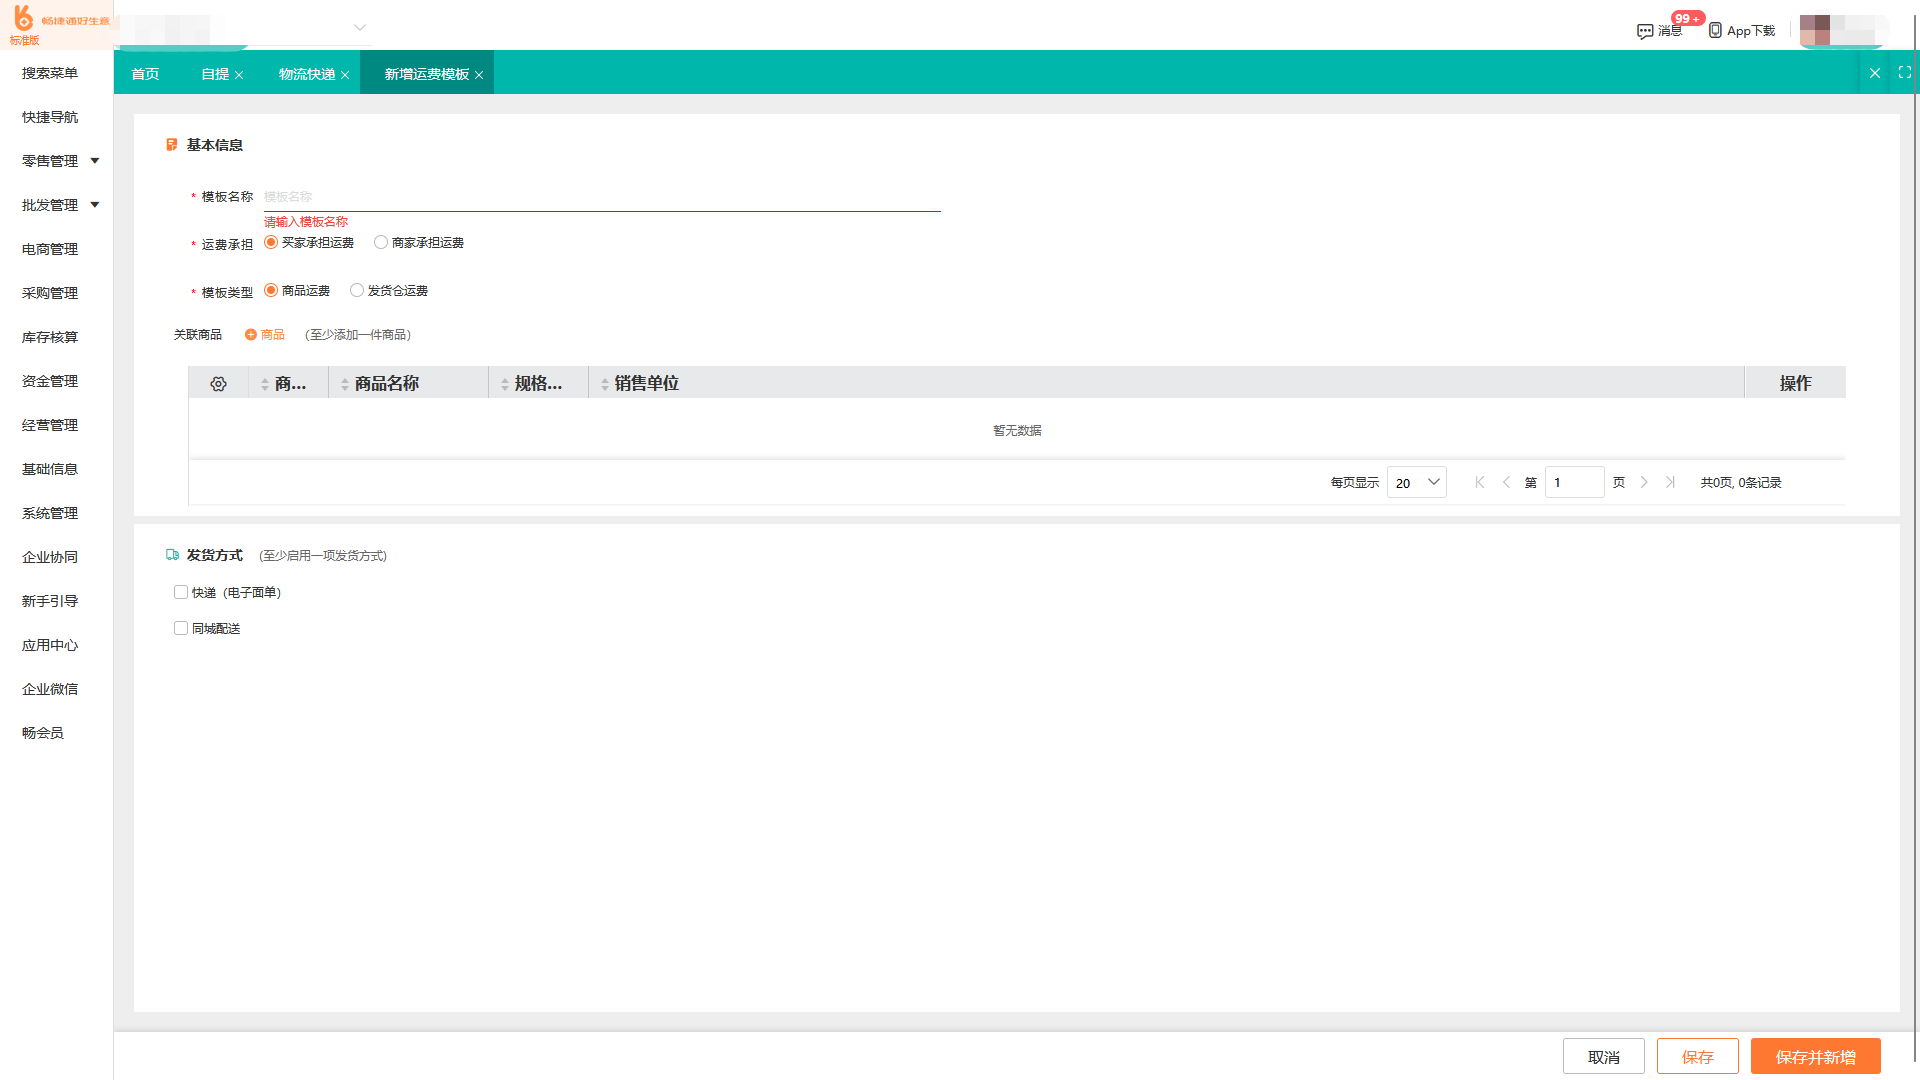Enable 快递(电子面单) checkbox

181,591
